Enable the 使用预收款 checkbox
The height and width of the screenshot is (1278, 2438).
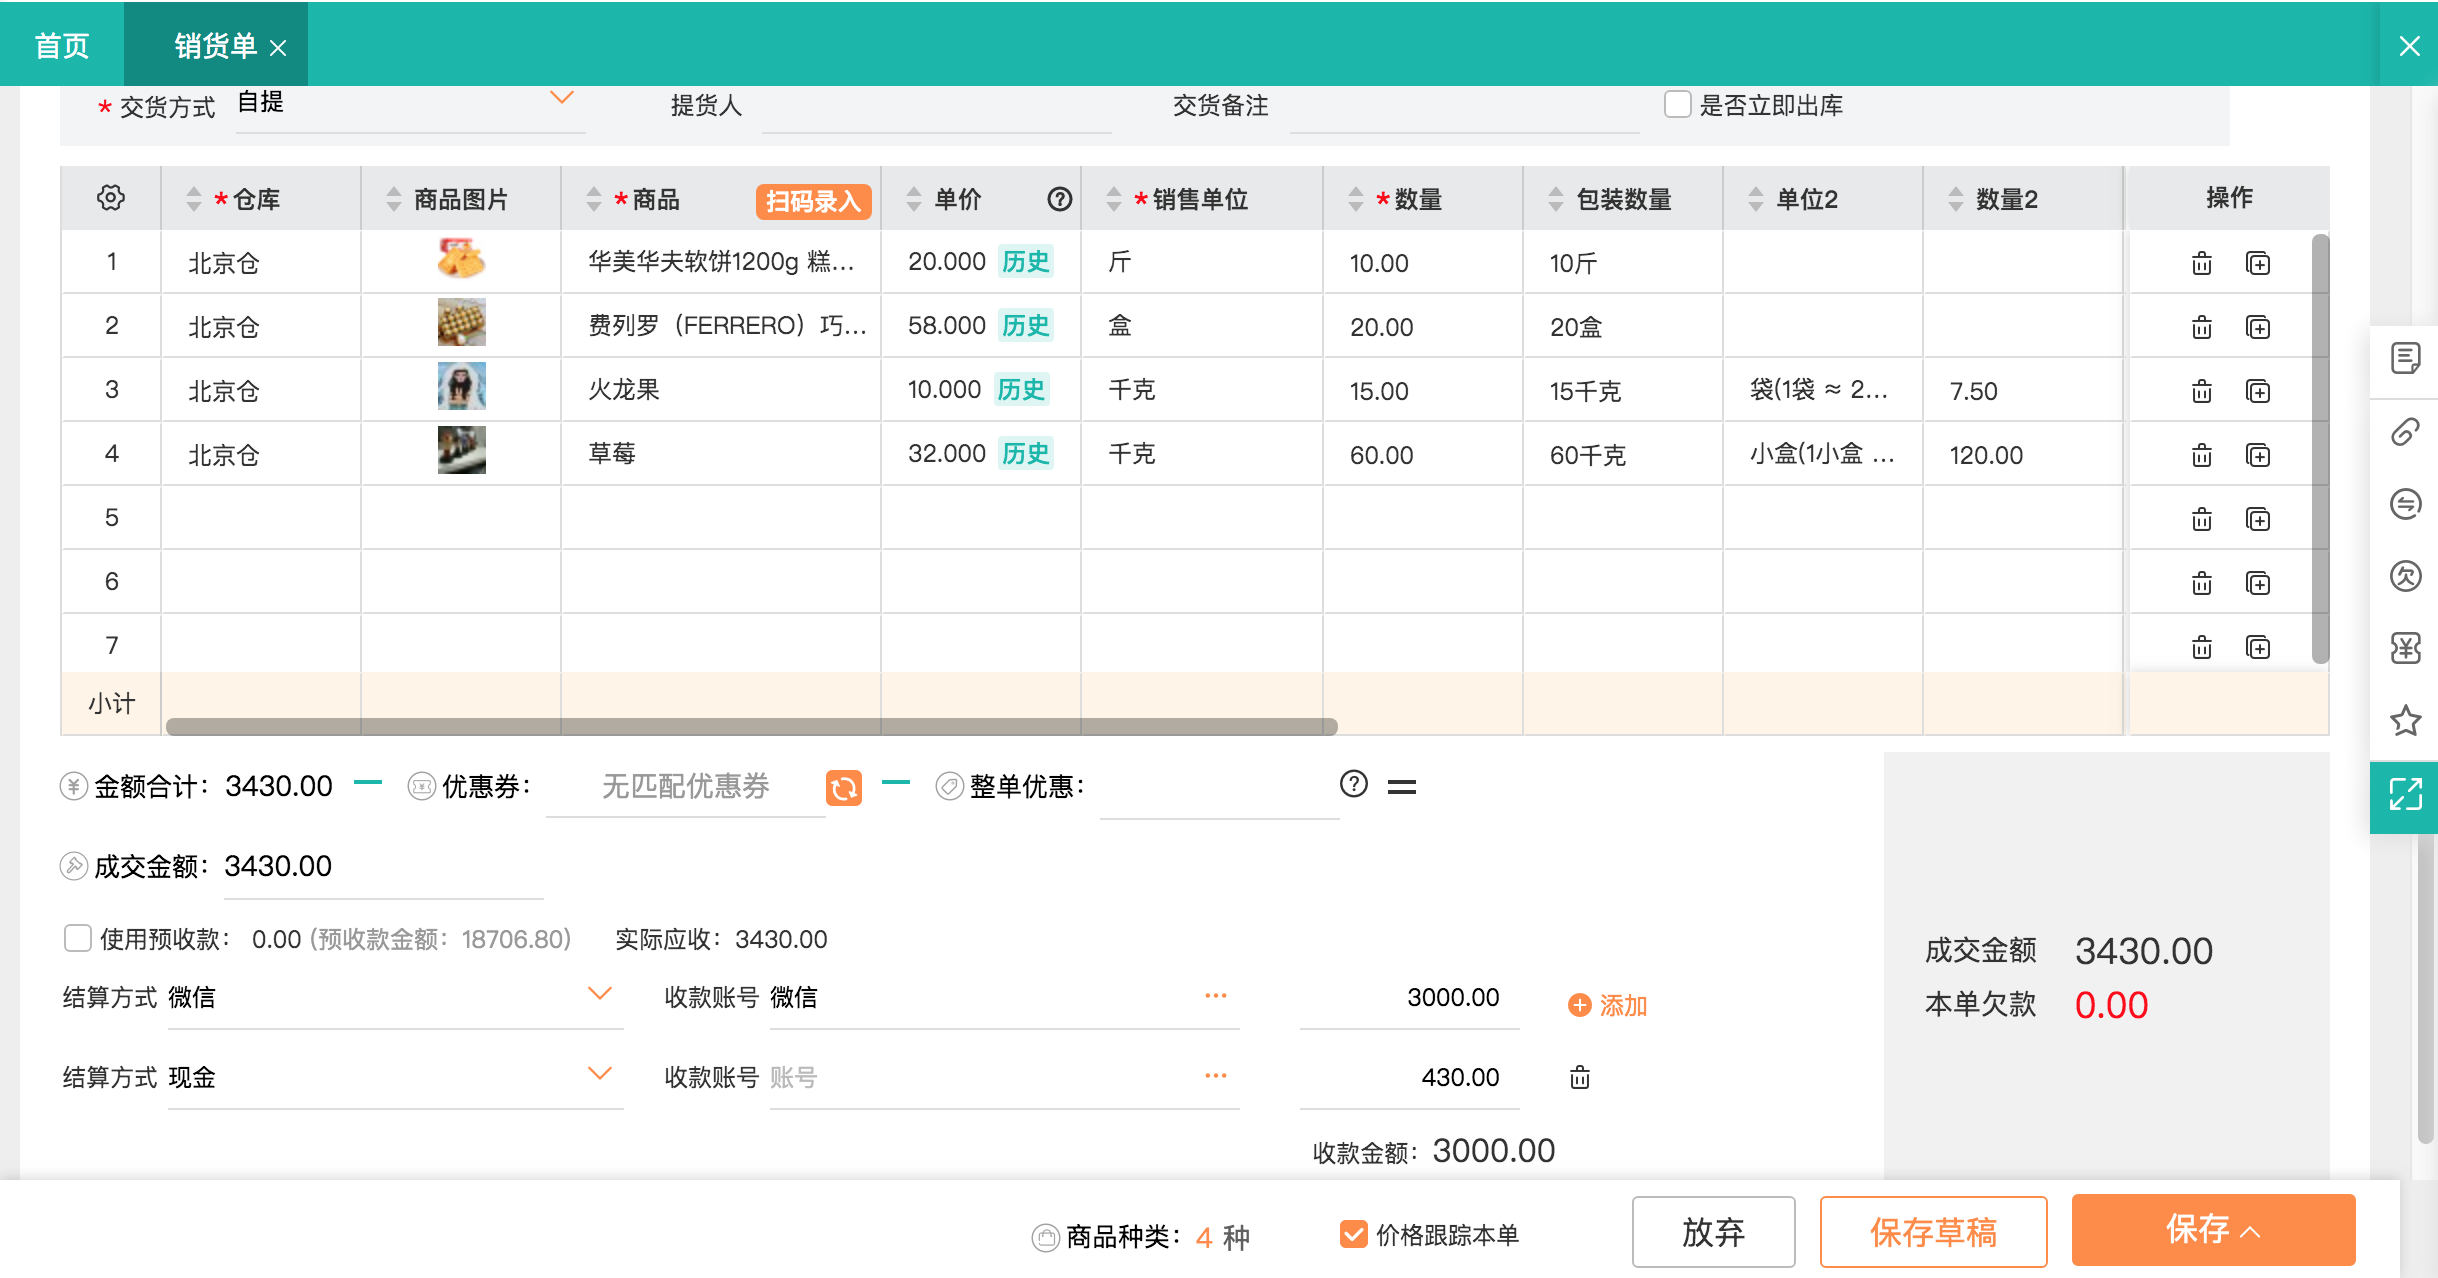pos(76,938)
